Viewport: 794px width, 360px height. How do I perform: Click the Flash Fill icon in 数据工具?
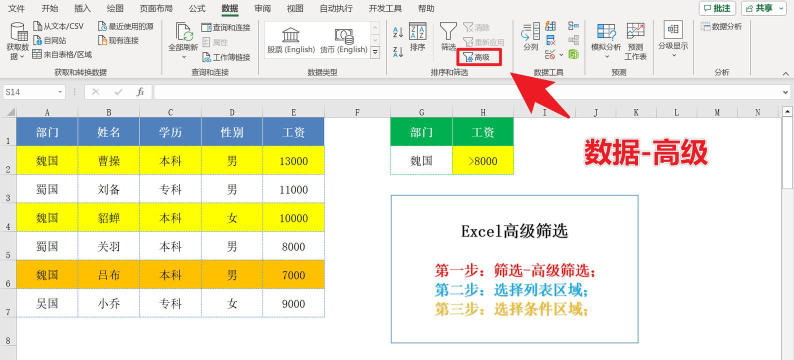550,26
